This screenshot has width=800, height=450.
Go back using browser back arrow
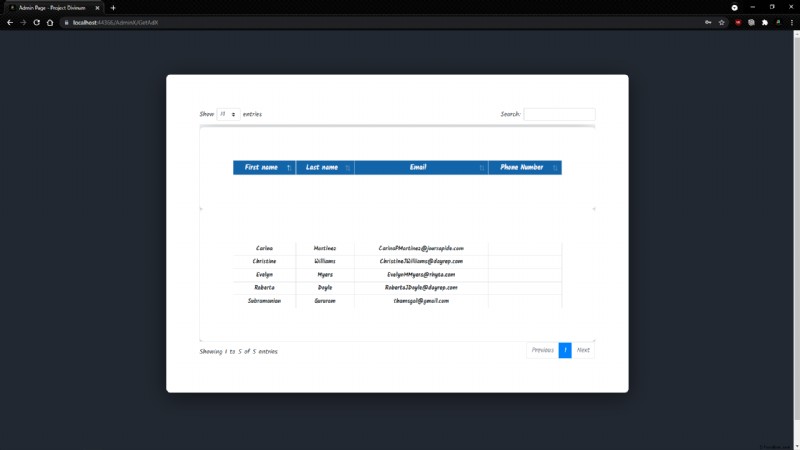(x=10, y=22)
